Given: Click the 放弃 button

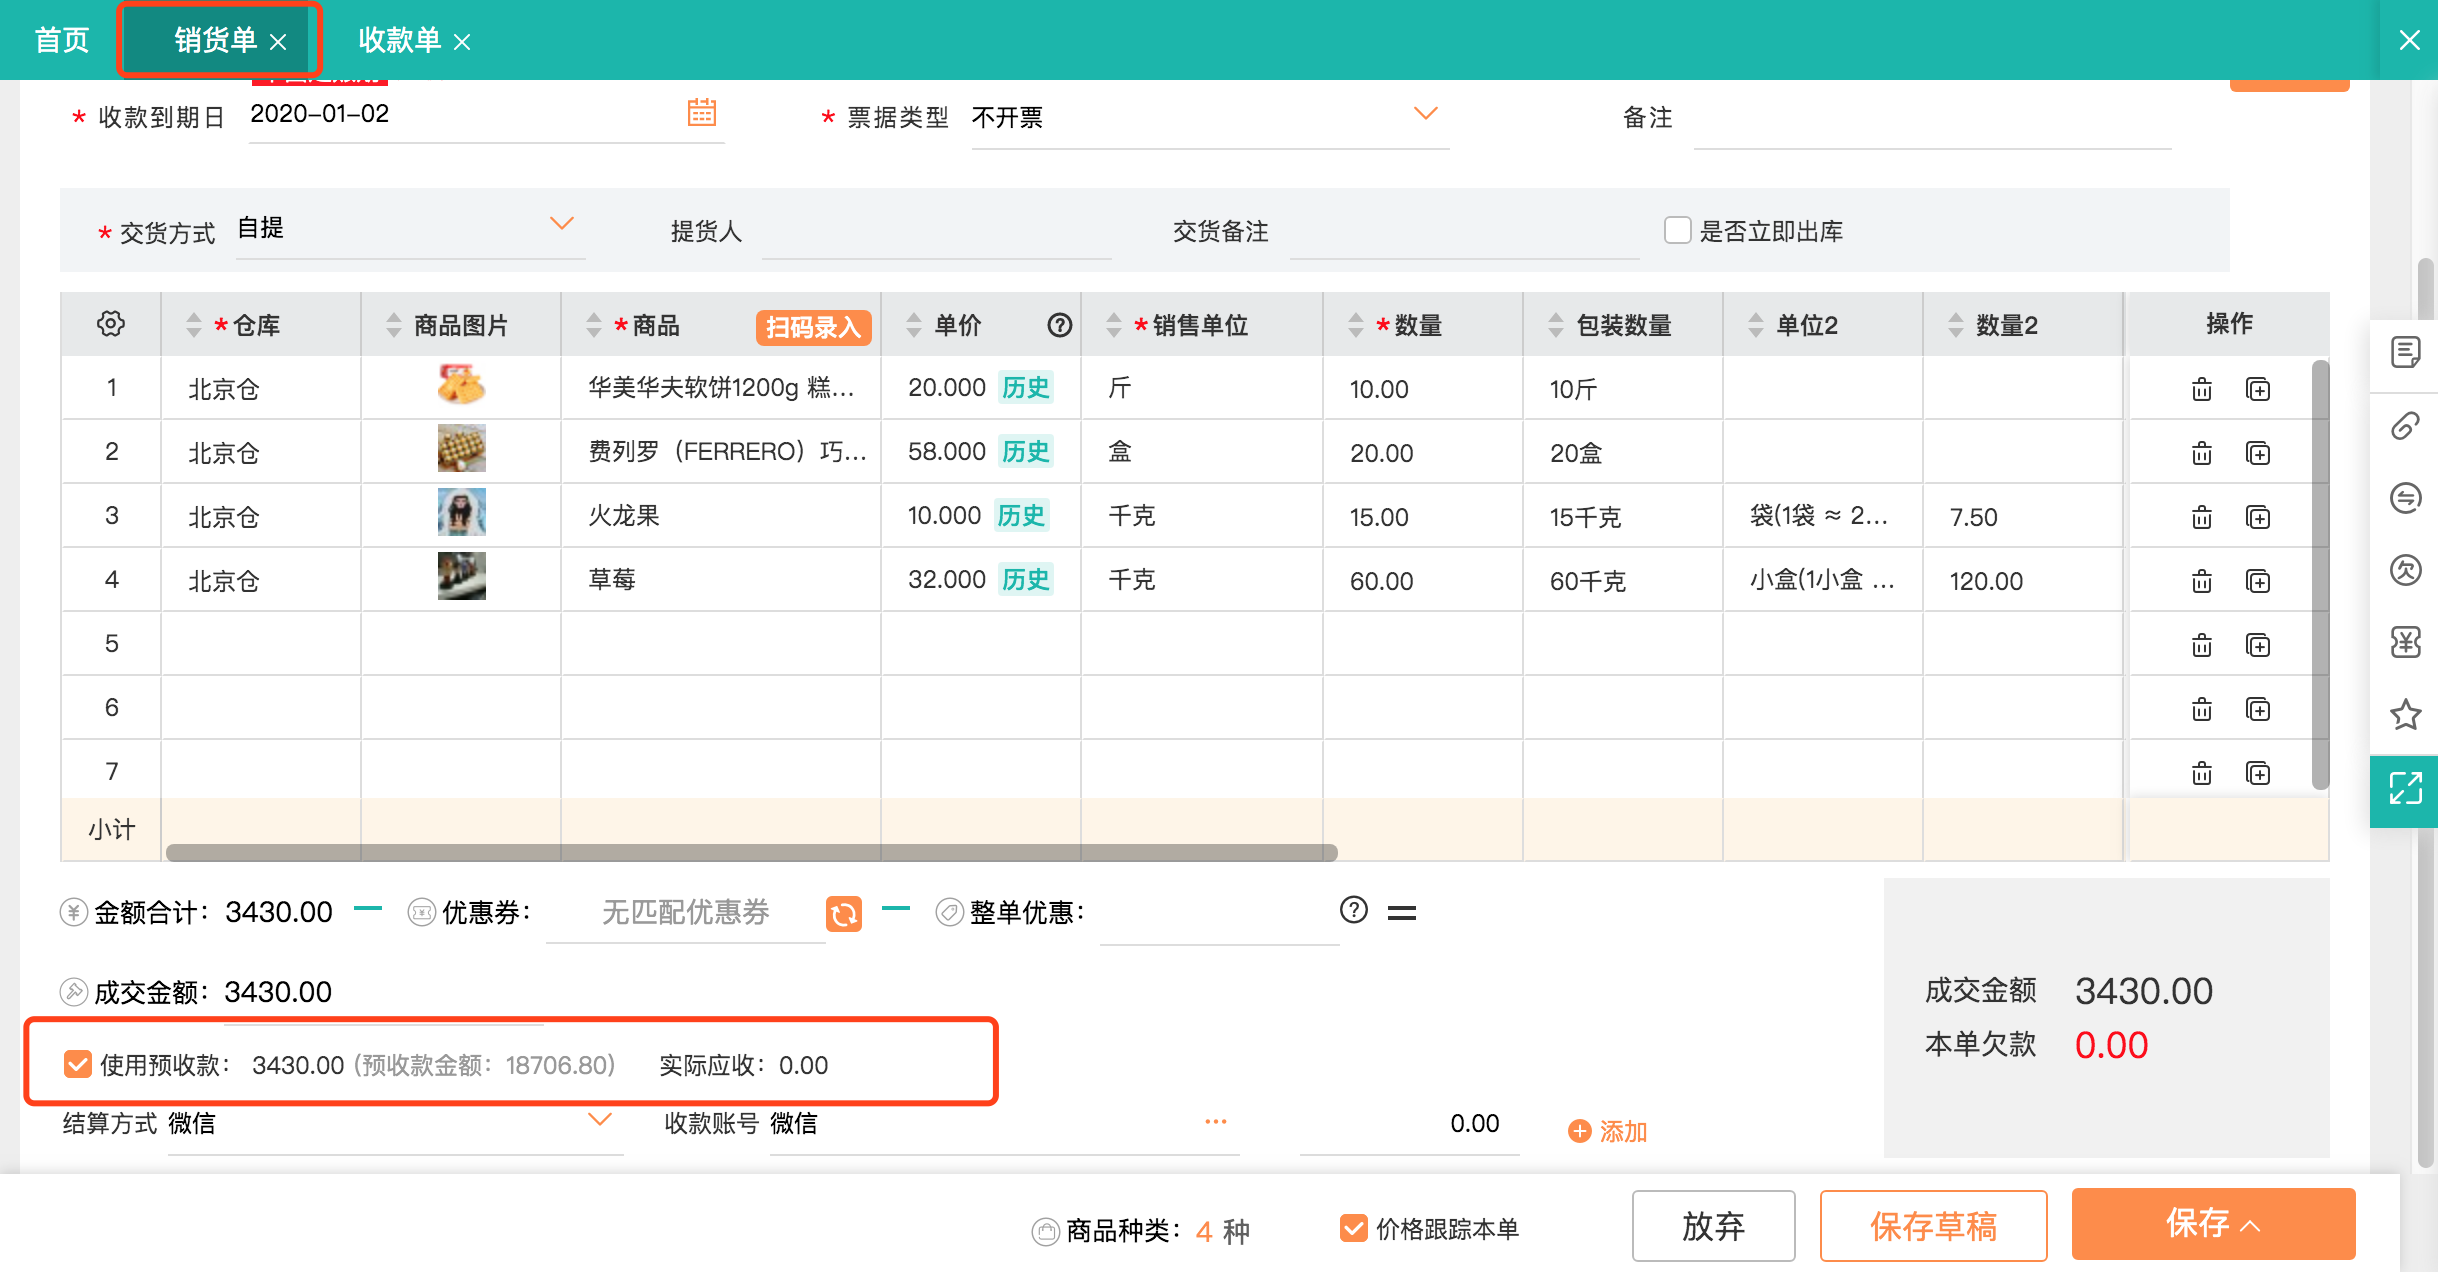Looking at the screenshot, I should 1712,1224.
